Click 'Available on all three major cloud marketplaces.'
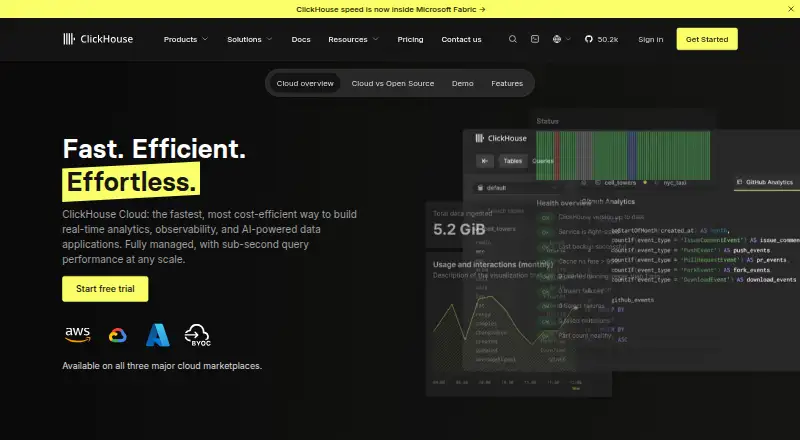 [x=162, y=366]
